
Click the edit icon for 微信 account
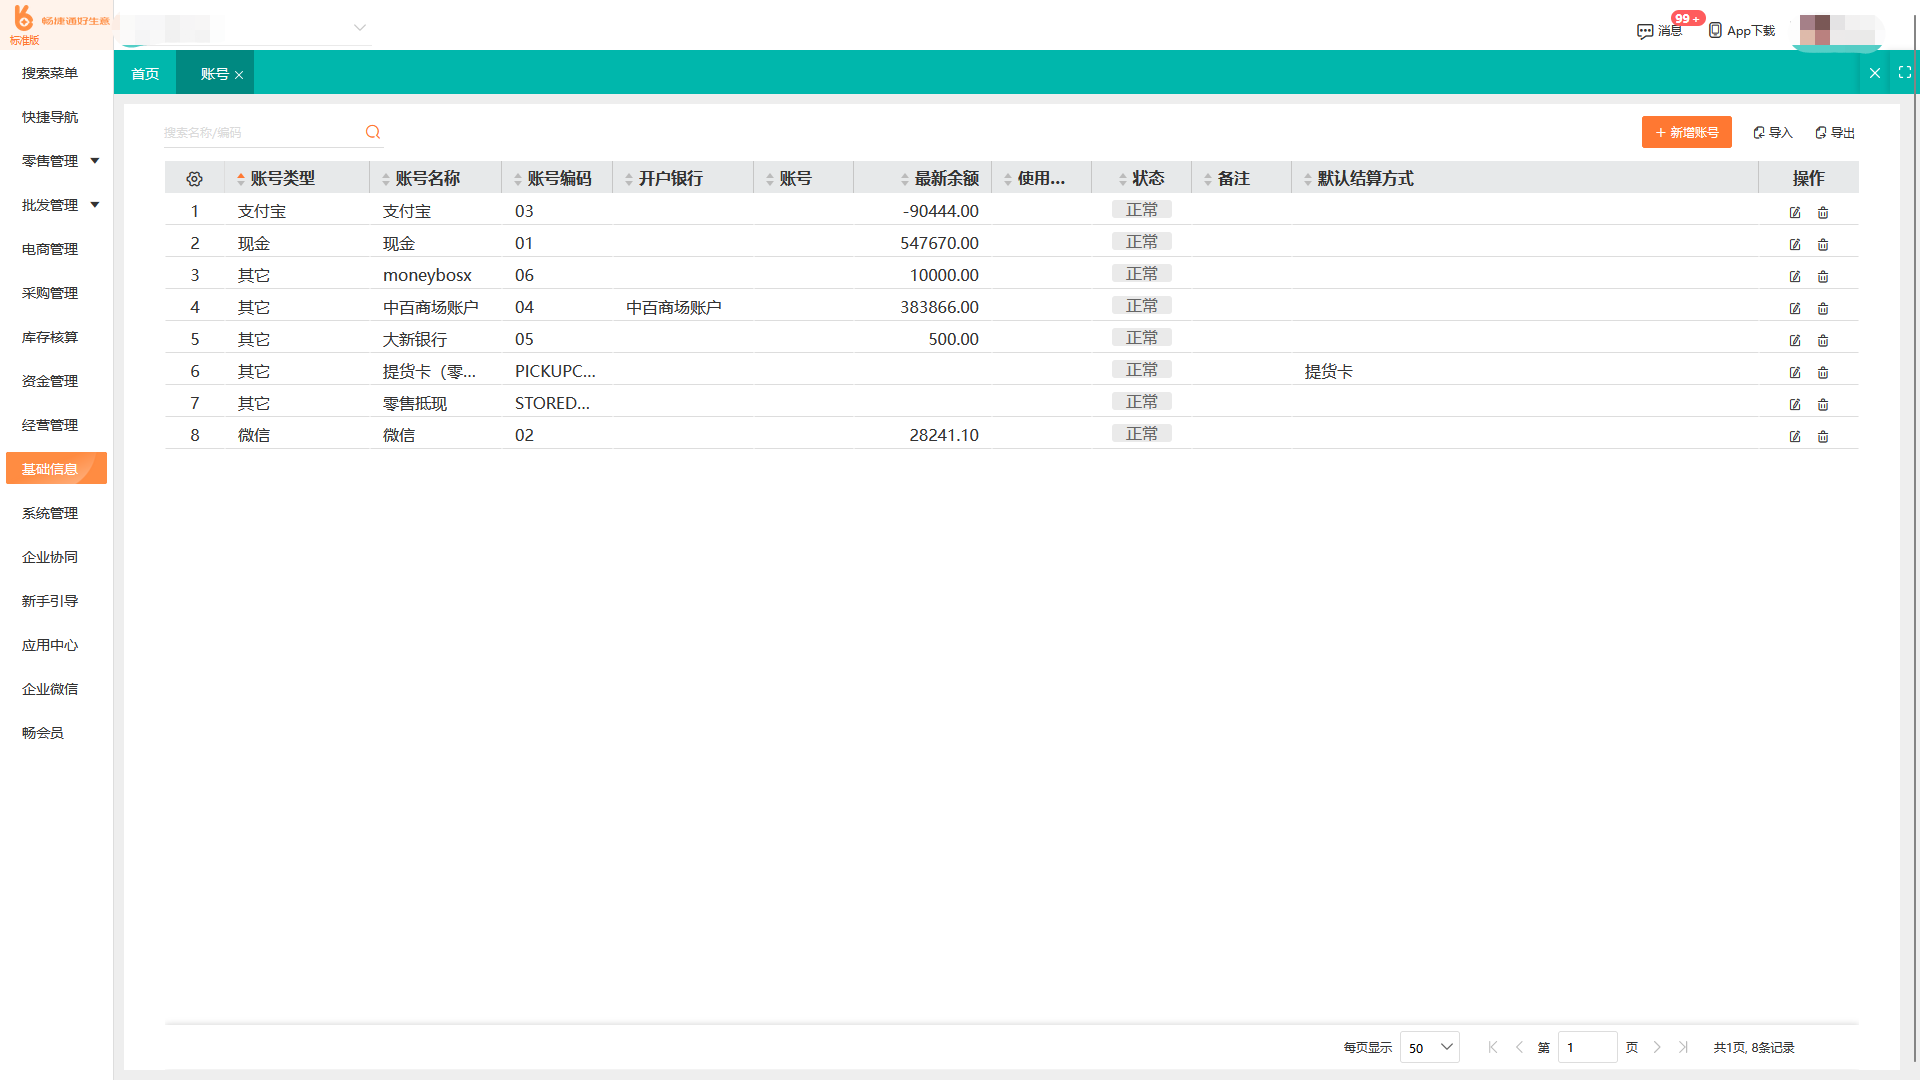[x=1795, y=434]
